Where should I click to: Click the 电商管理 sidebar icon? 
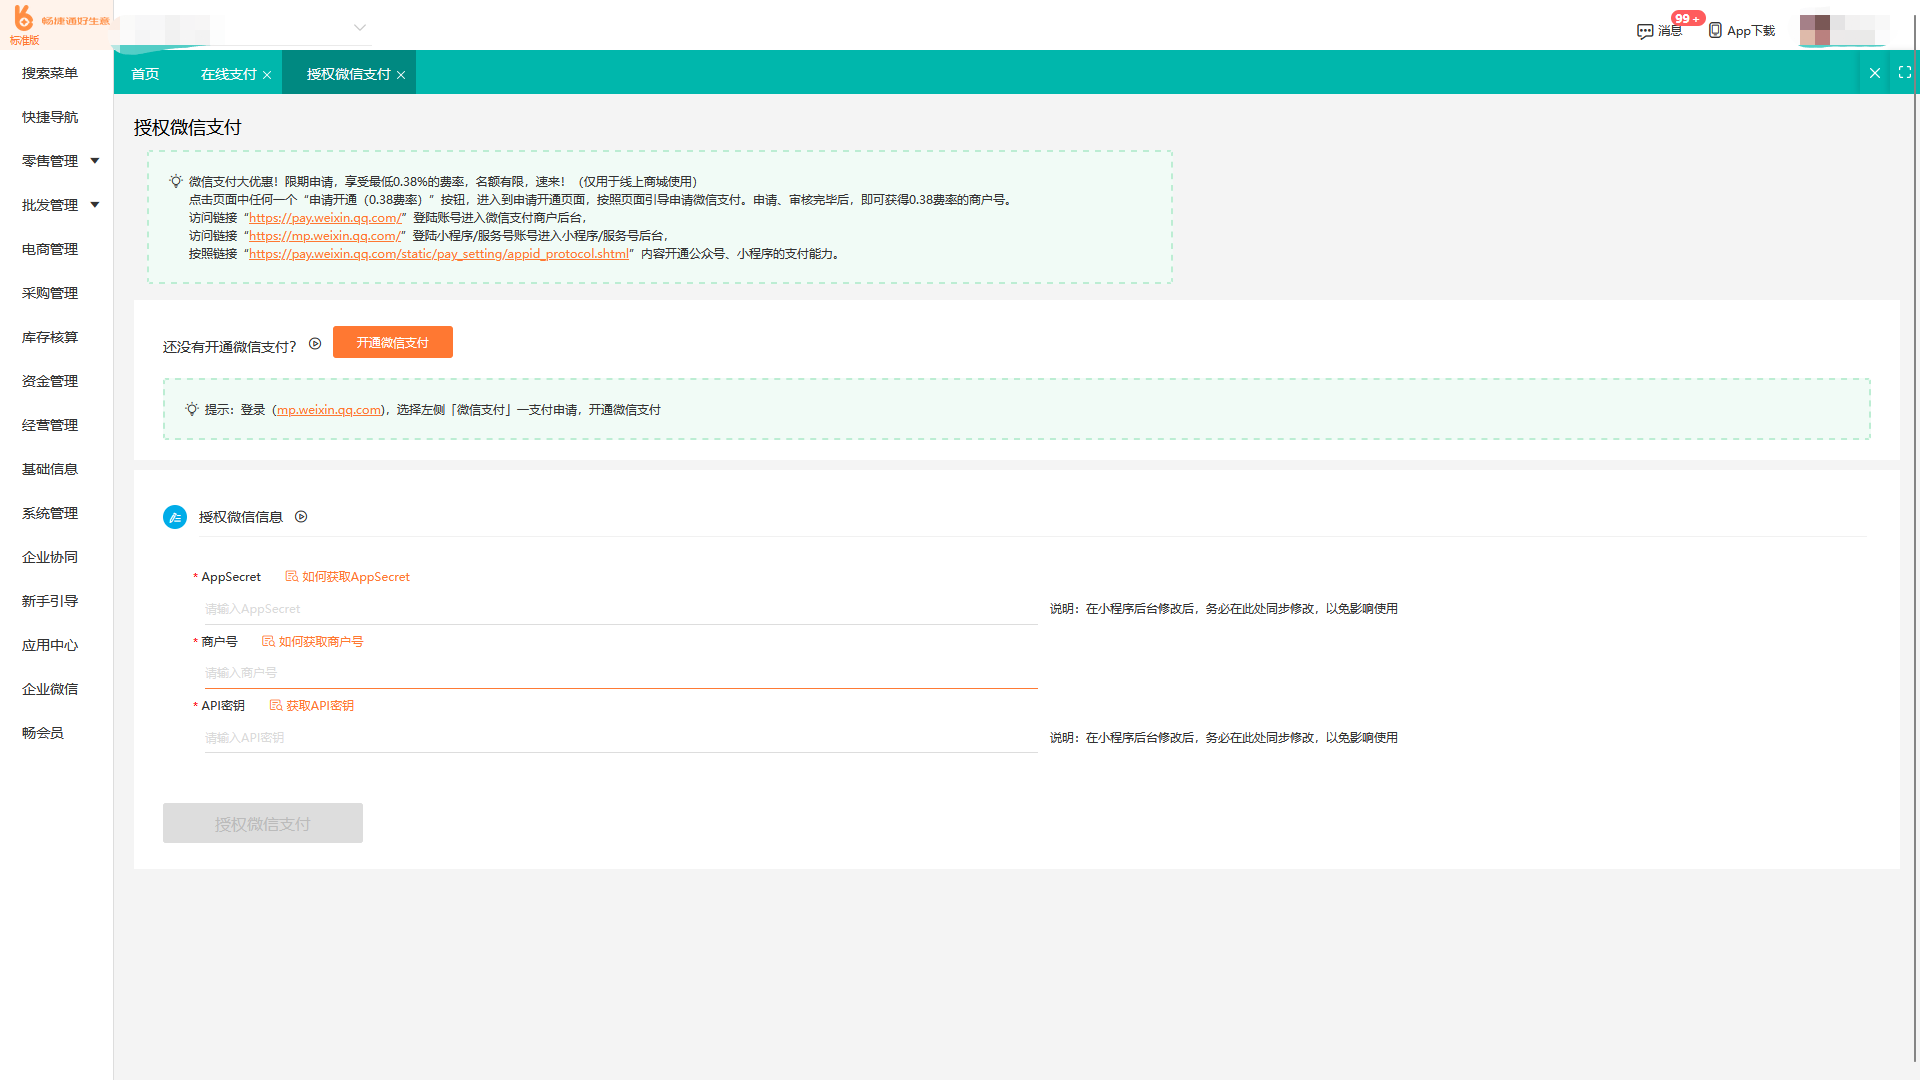point(50,249)
